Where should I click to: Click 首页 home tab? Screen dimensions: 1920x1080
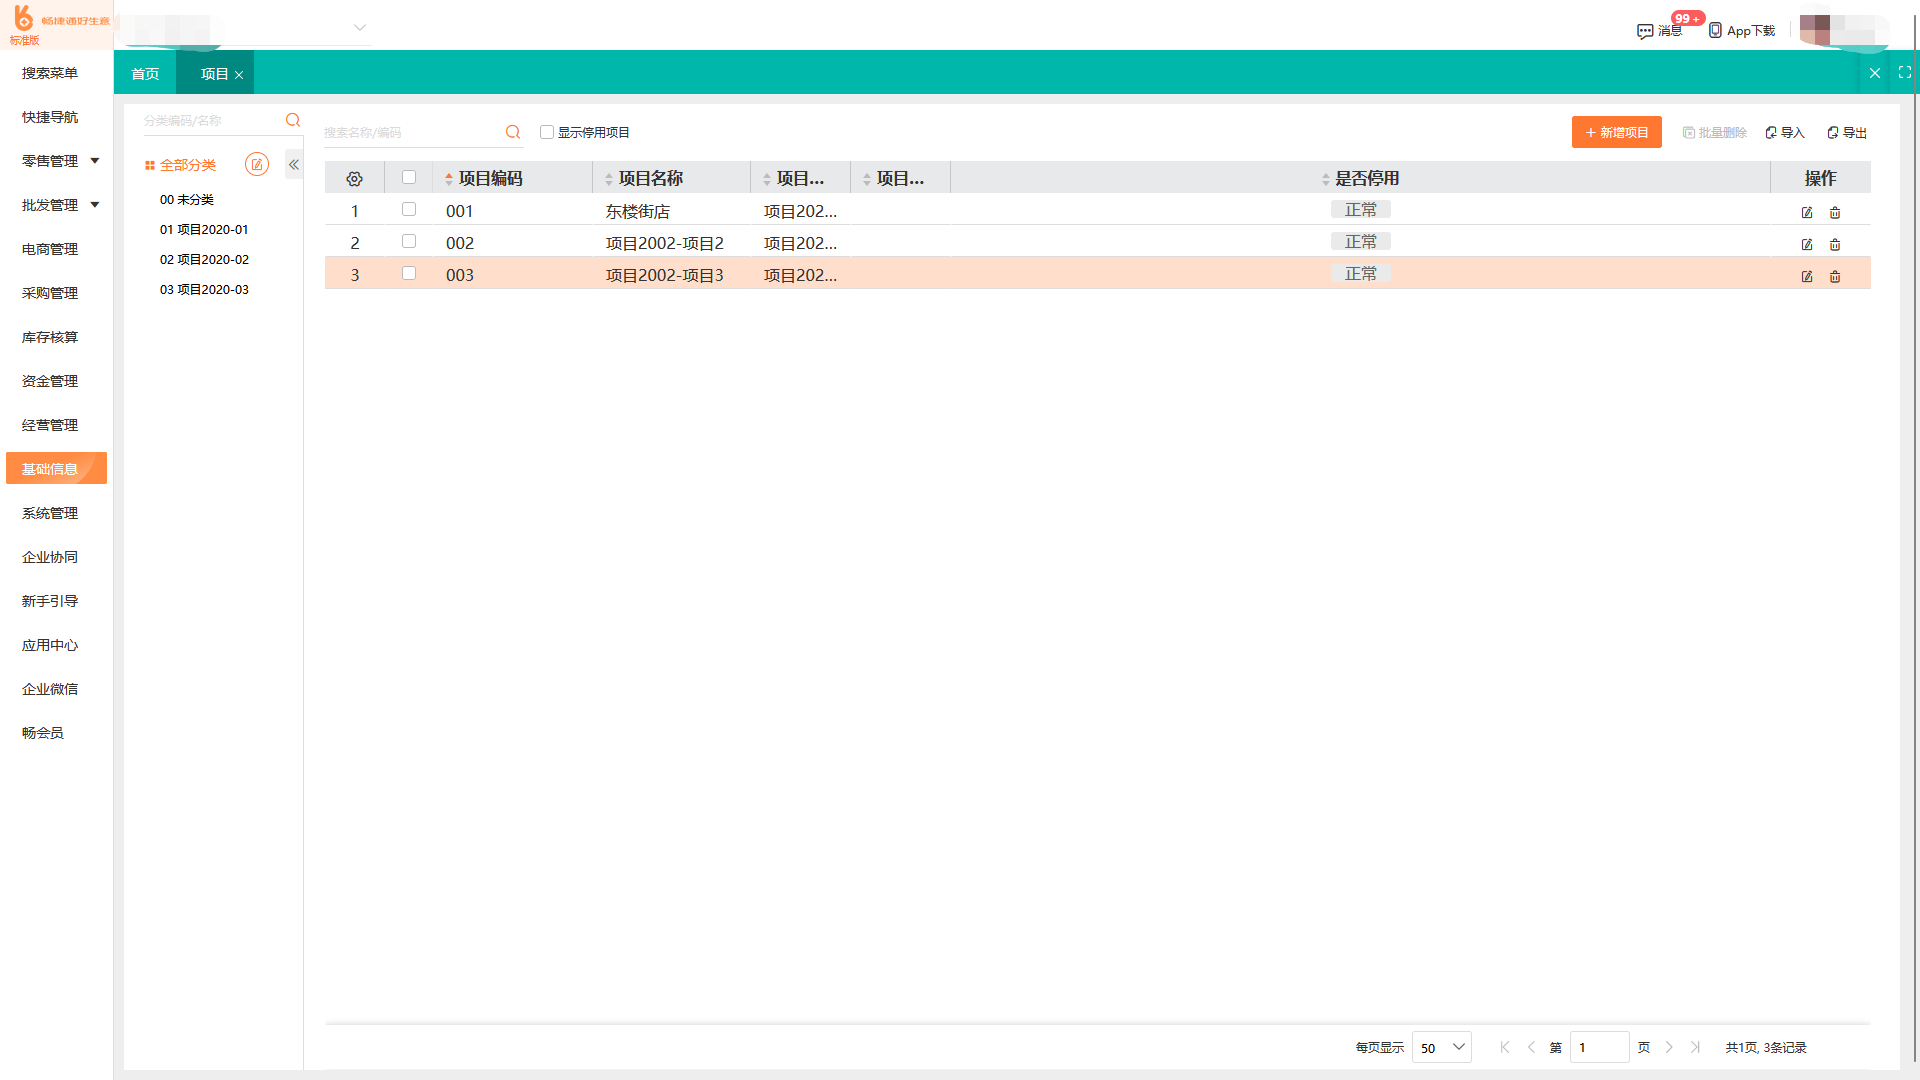pyautogui.click(x=145, y=73)
